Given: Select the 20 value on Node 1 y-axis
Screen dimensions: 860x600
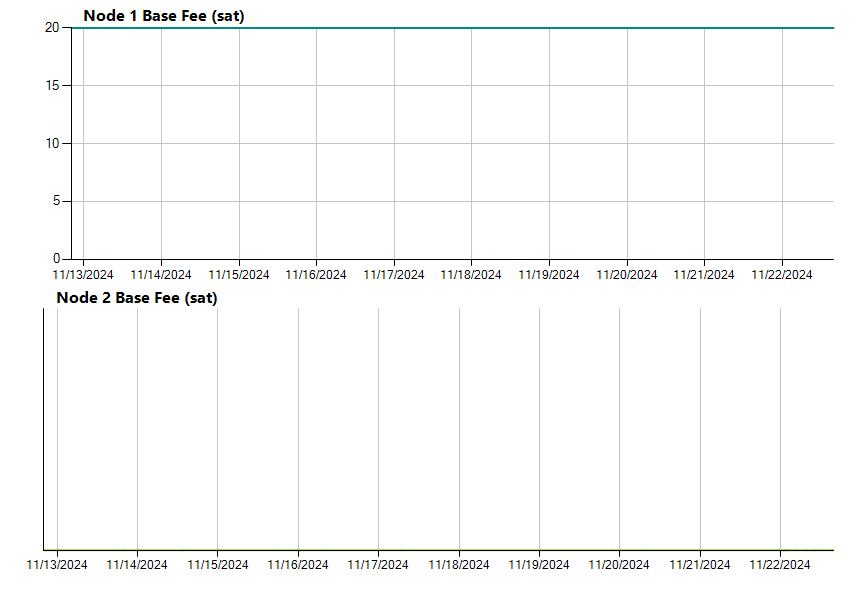Looking at the screenshot, I should tap(52, 28).
